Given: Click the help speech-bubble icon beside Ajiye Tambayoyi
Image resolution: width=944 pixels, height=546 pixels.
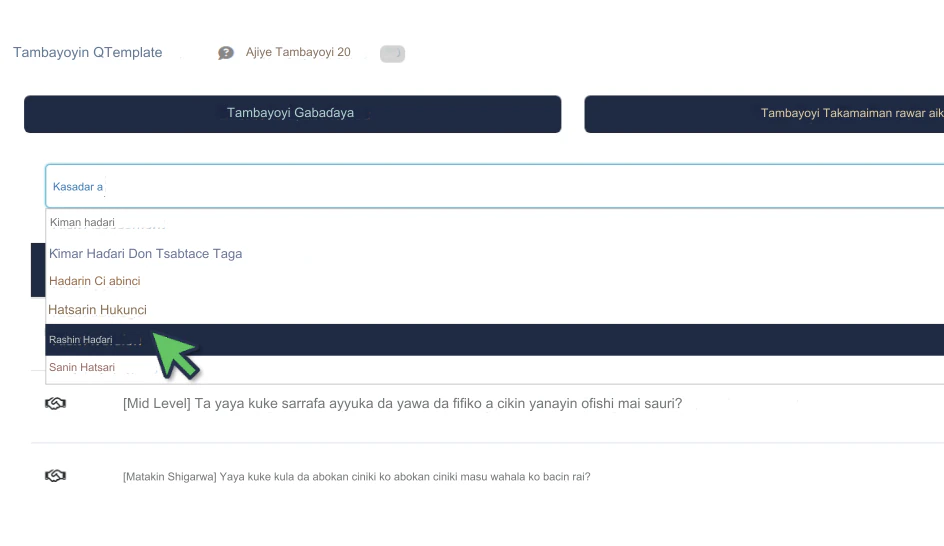Looking at the screenshot, I should [x=226, y=53].
